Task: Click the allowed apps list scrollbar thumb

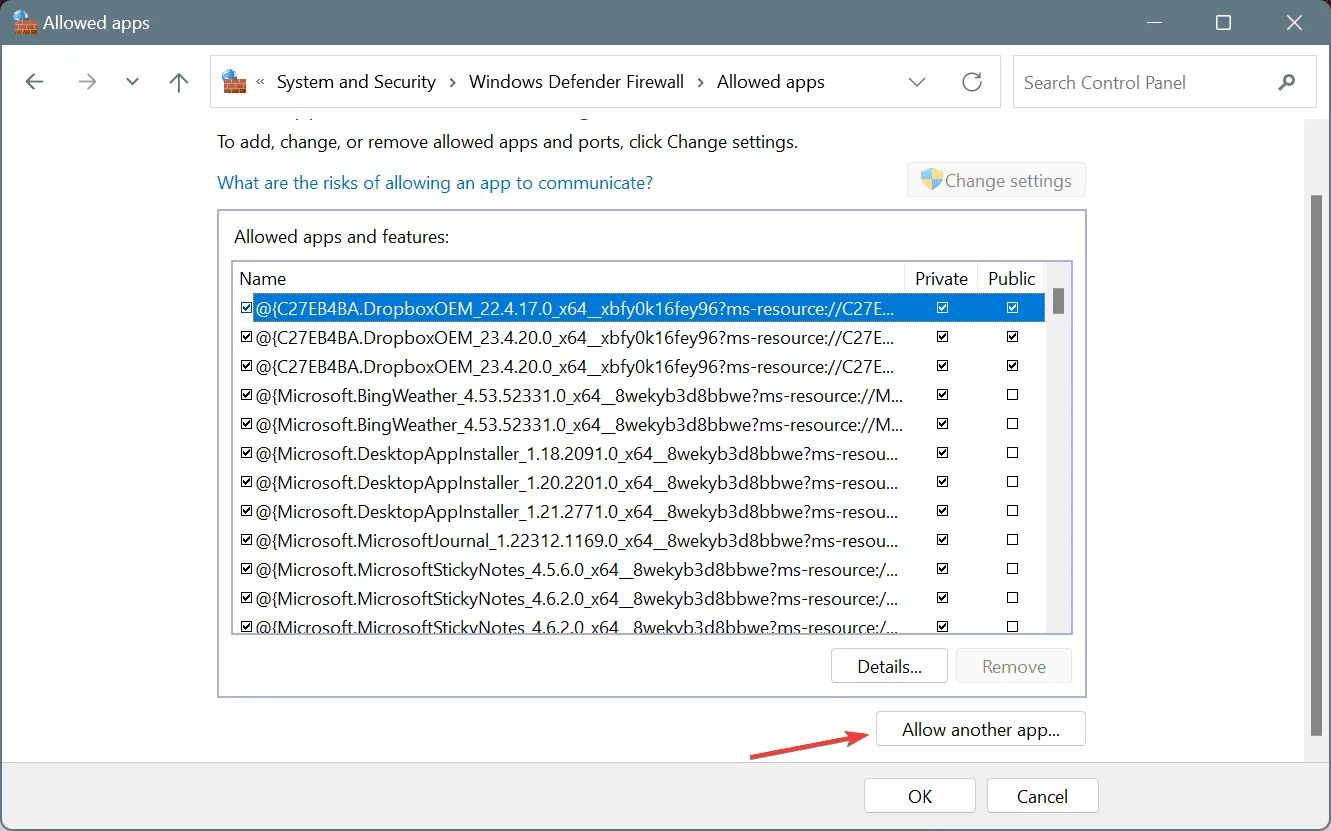Action: coord(1058,301)
